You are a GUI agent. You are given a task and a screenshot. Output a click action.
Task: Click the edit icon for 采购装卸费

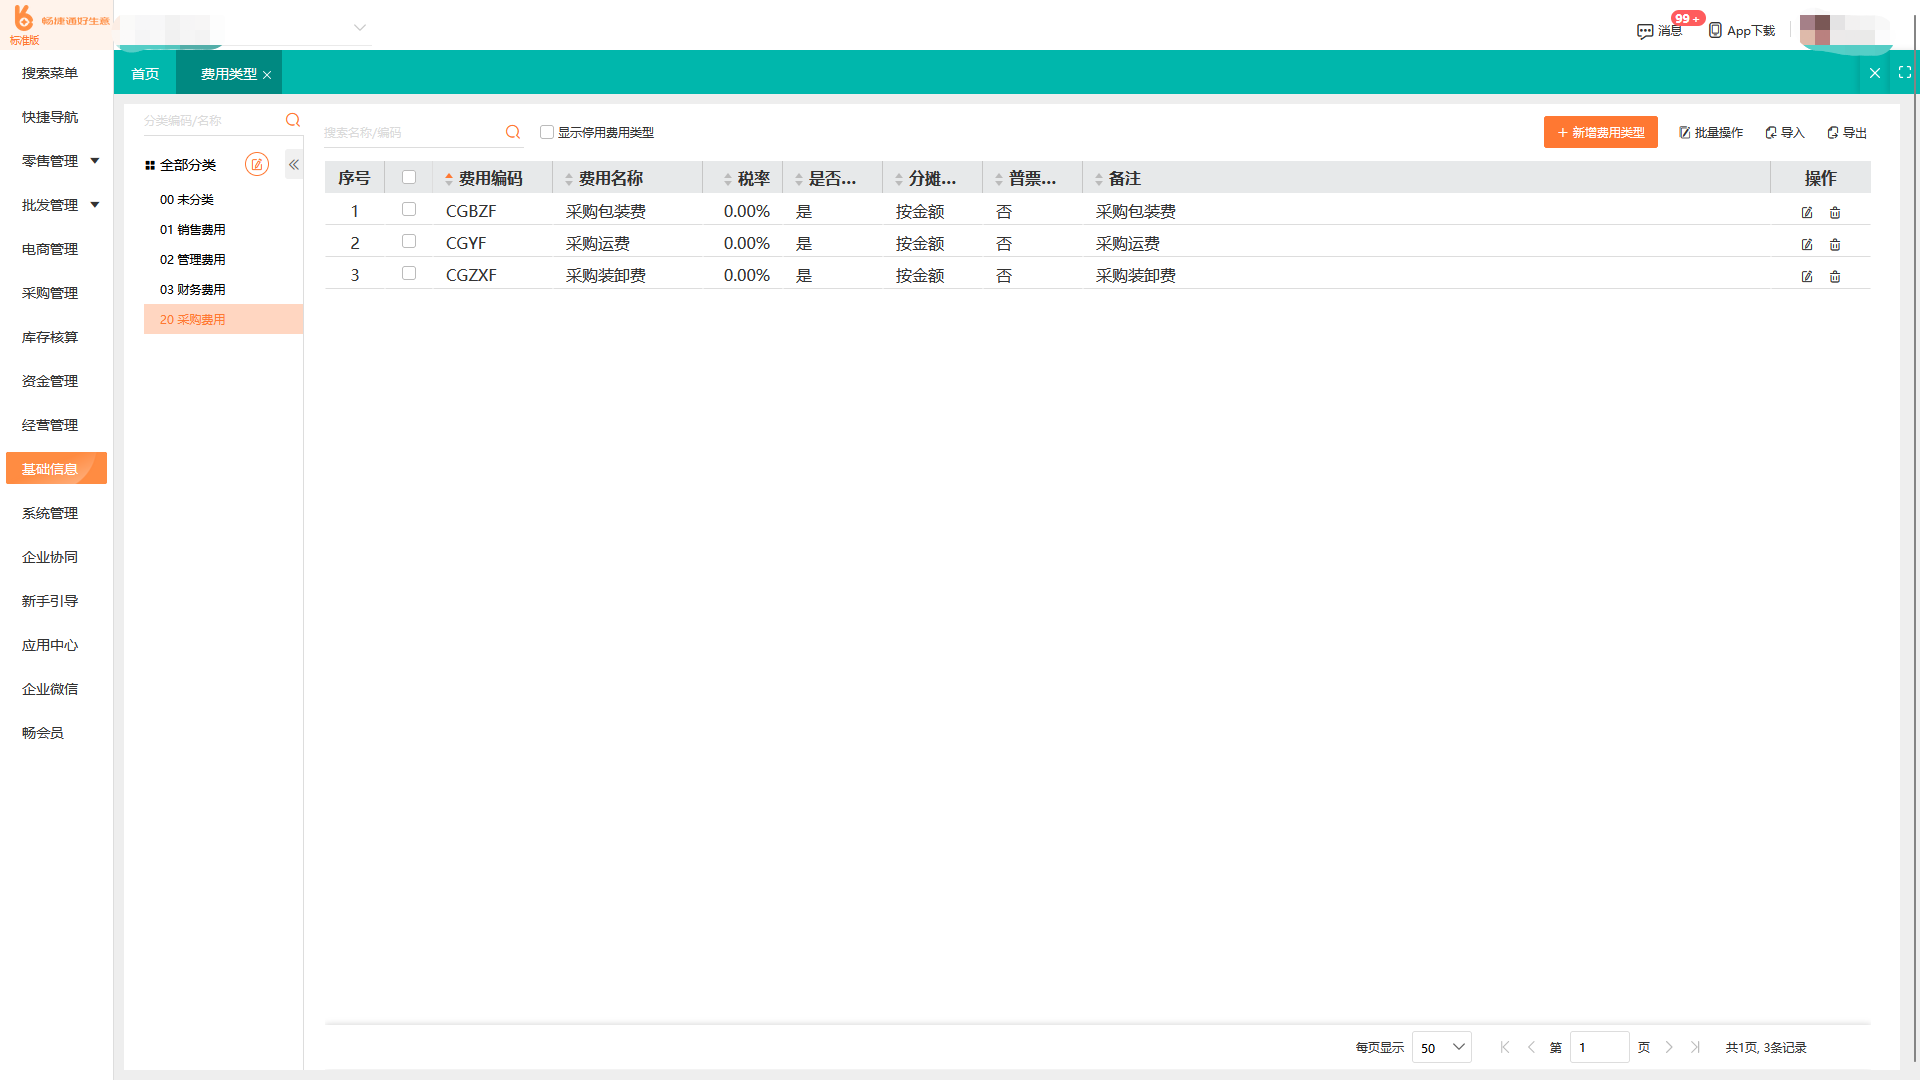(x=1807, y=274)
